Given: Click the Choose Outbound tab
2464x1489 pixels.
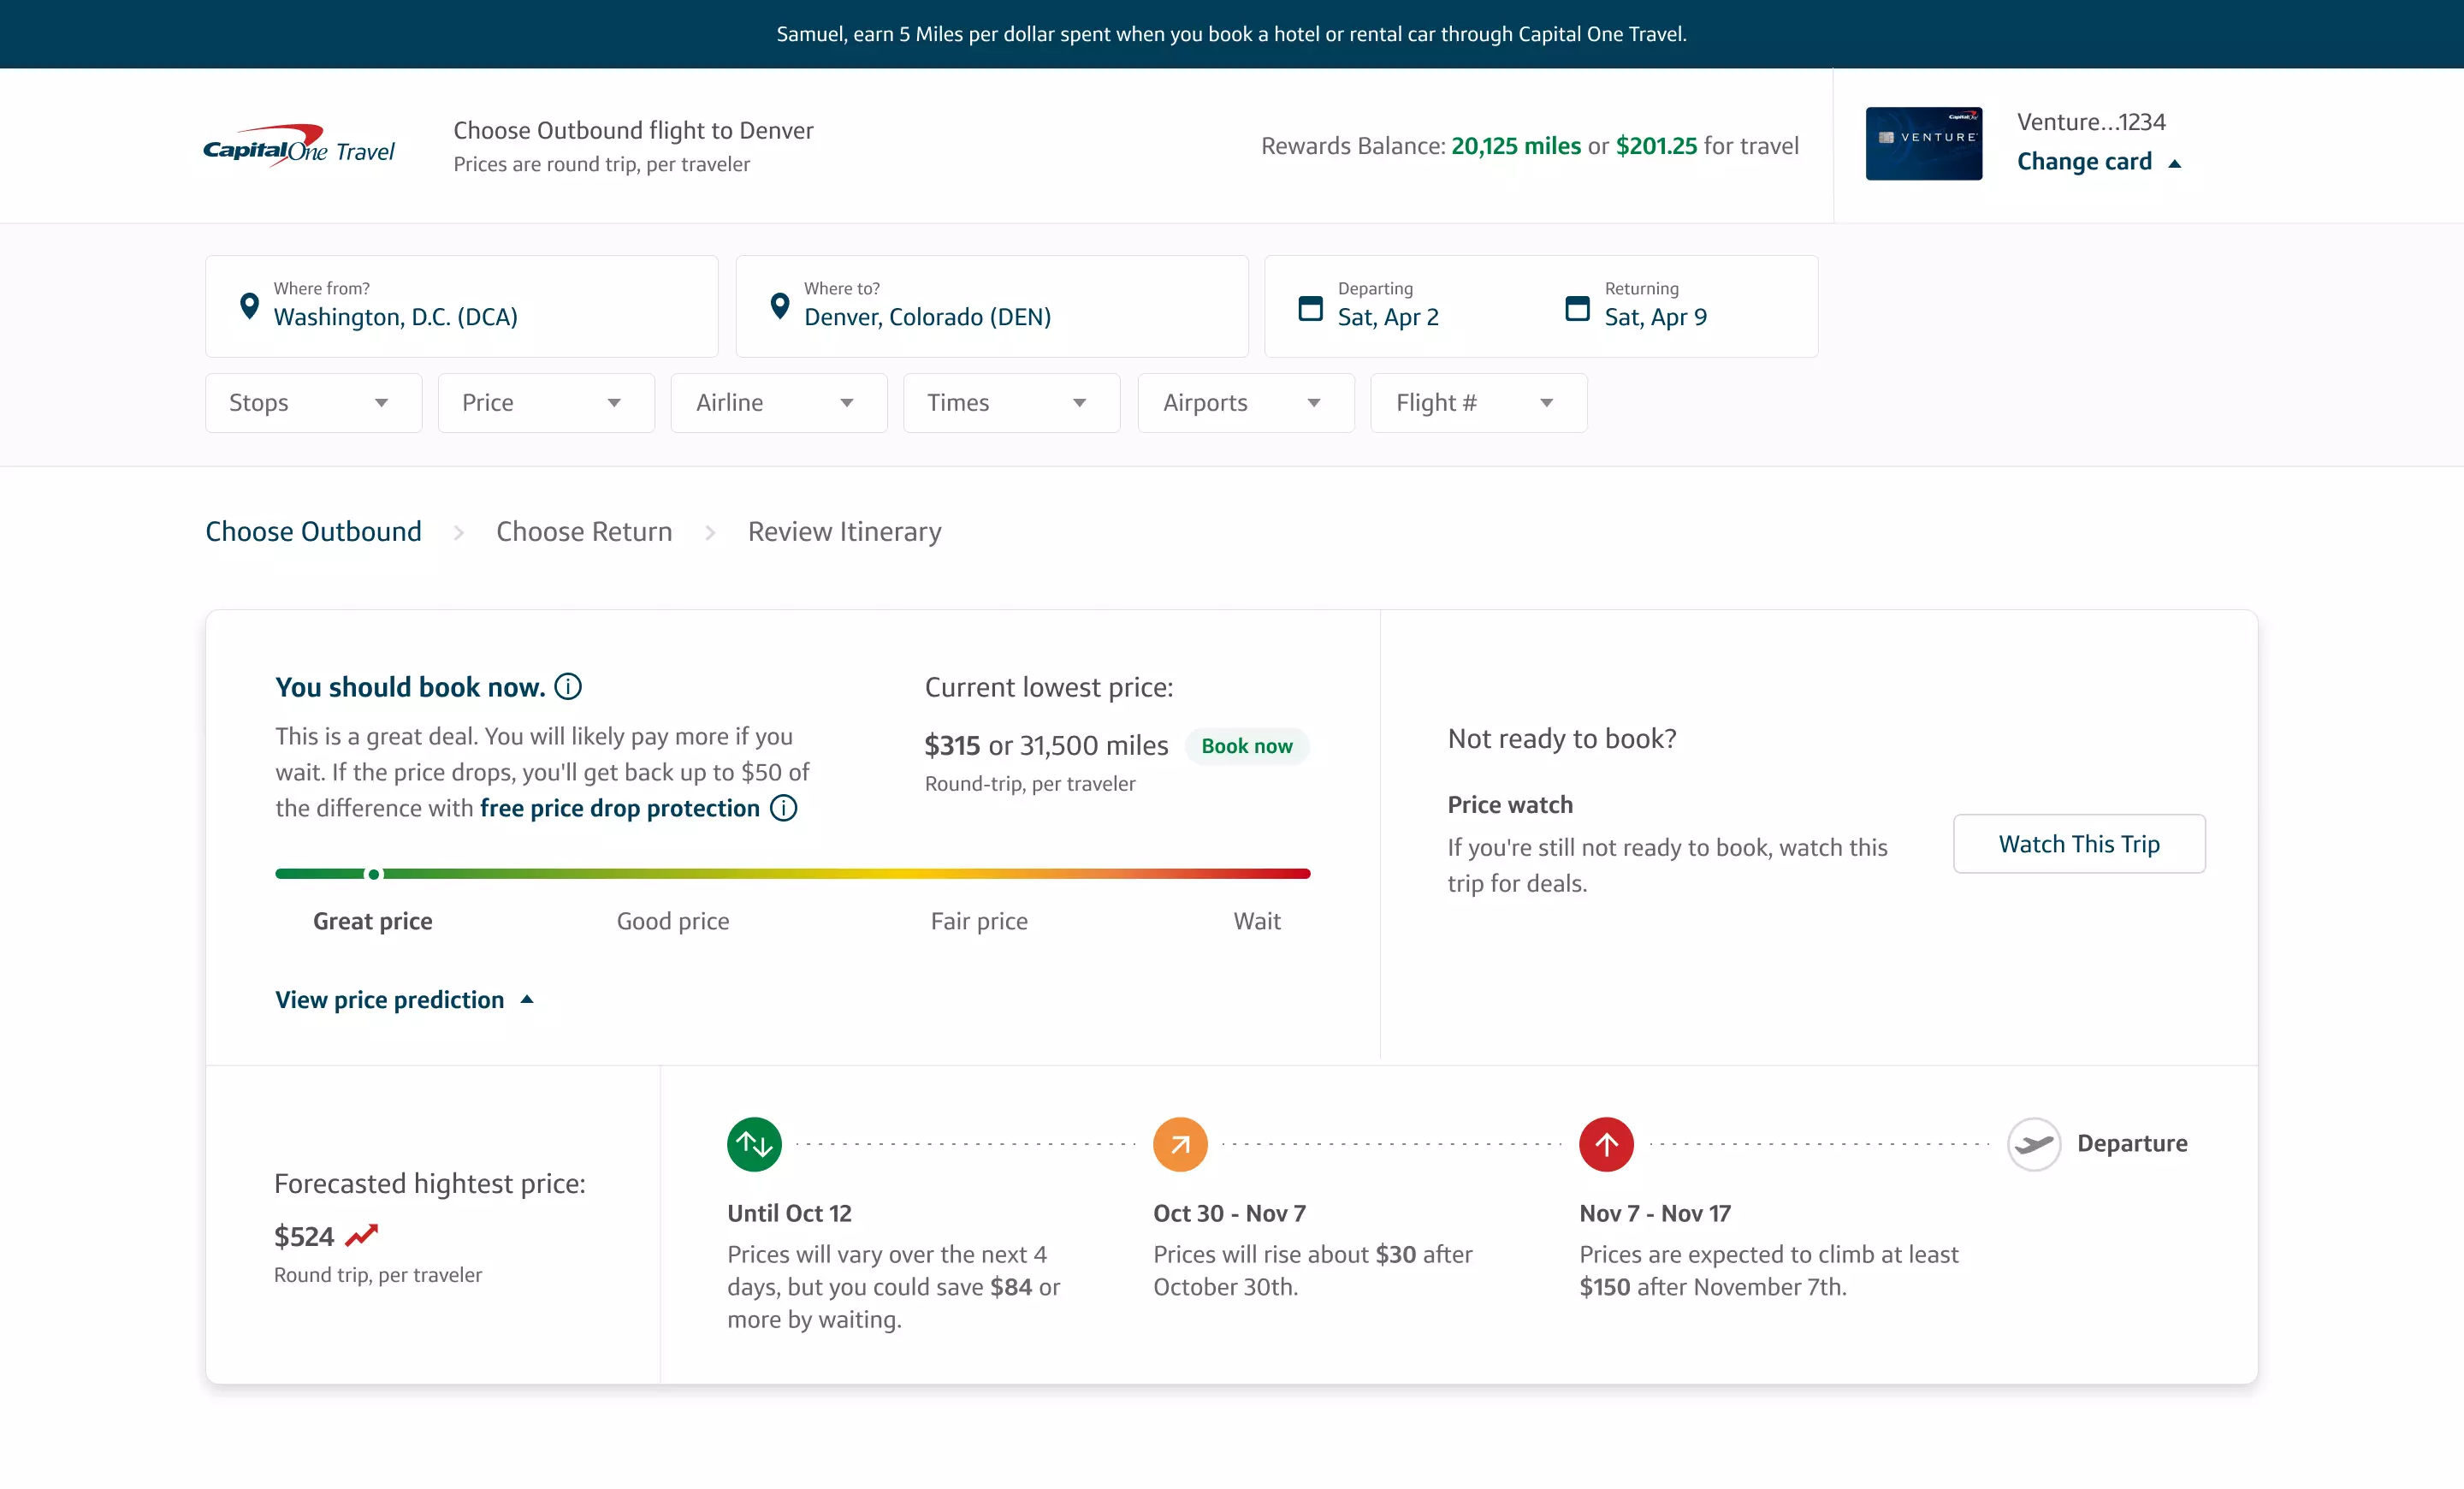Looking at the screenshot, I should click(313, 531).
